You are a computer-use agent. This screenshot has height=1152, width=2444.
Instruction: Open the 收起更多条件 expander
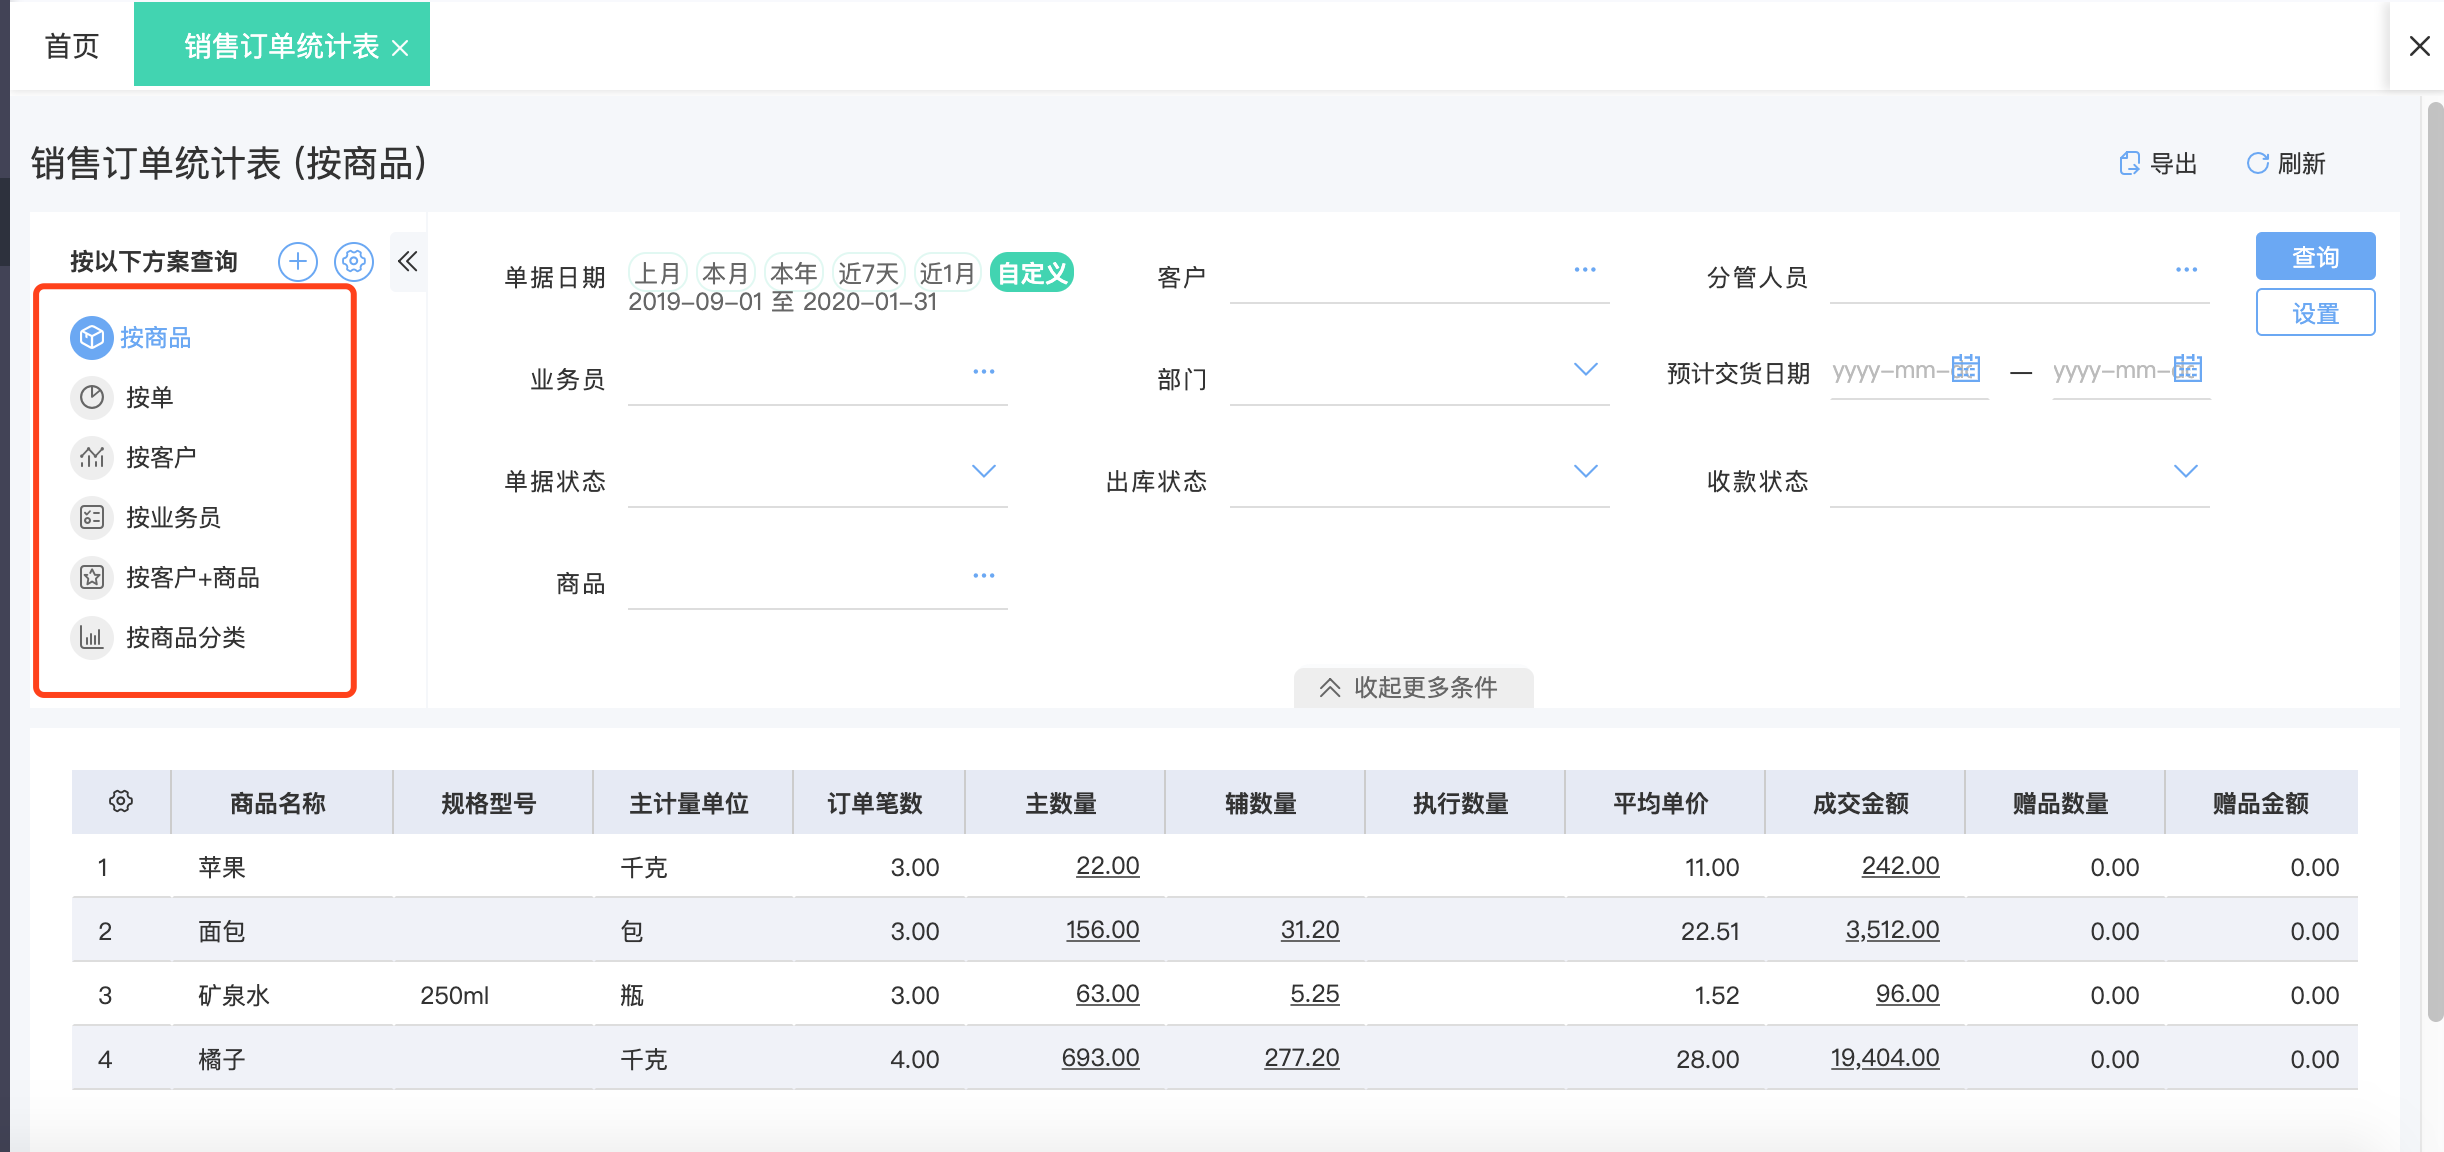(x=1411, y=686)
